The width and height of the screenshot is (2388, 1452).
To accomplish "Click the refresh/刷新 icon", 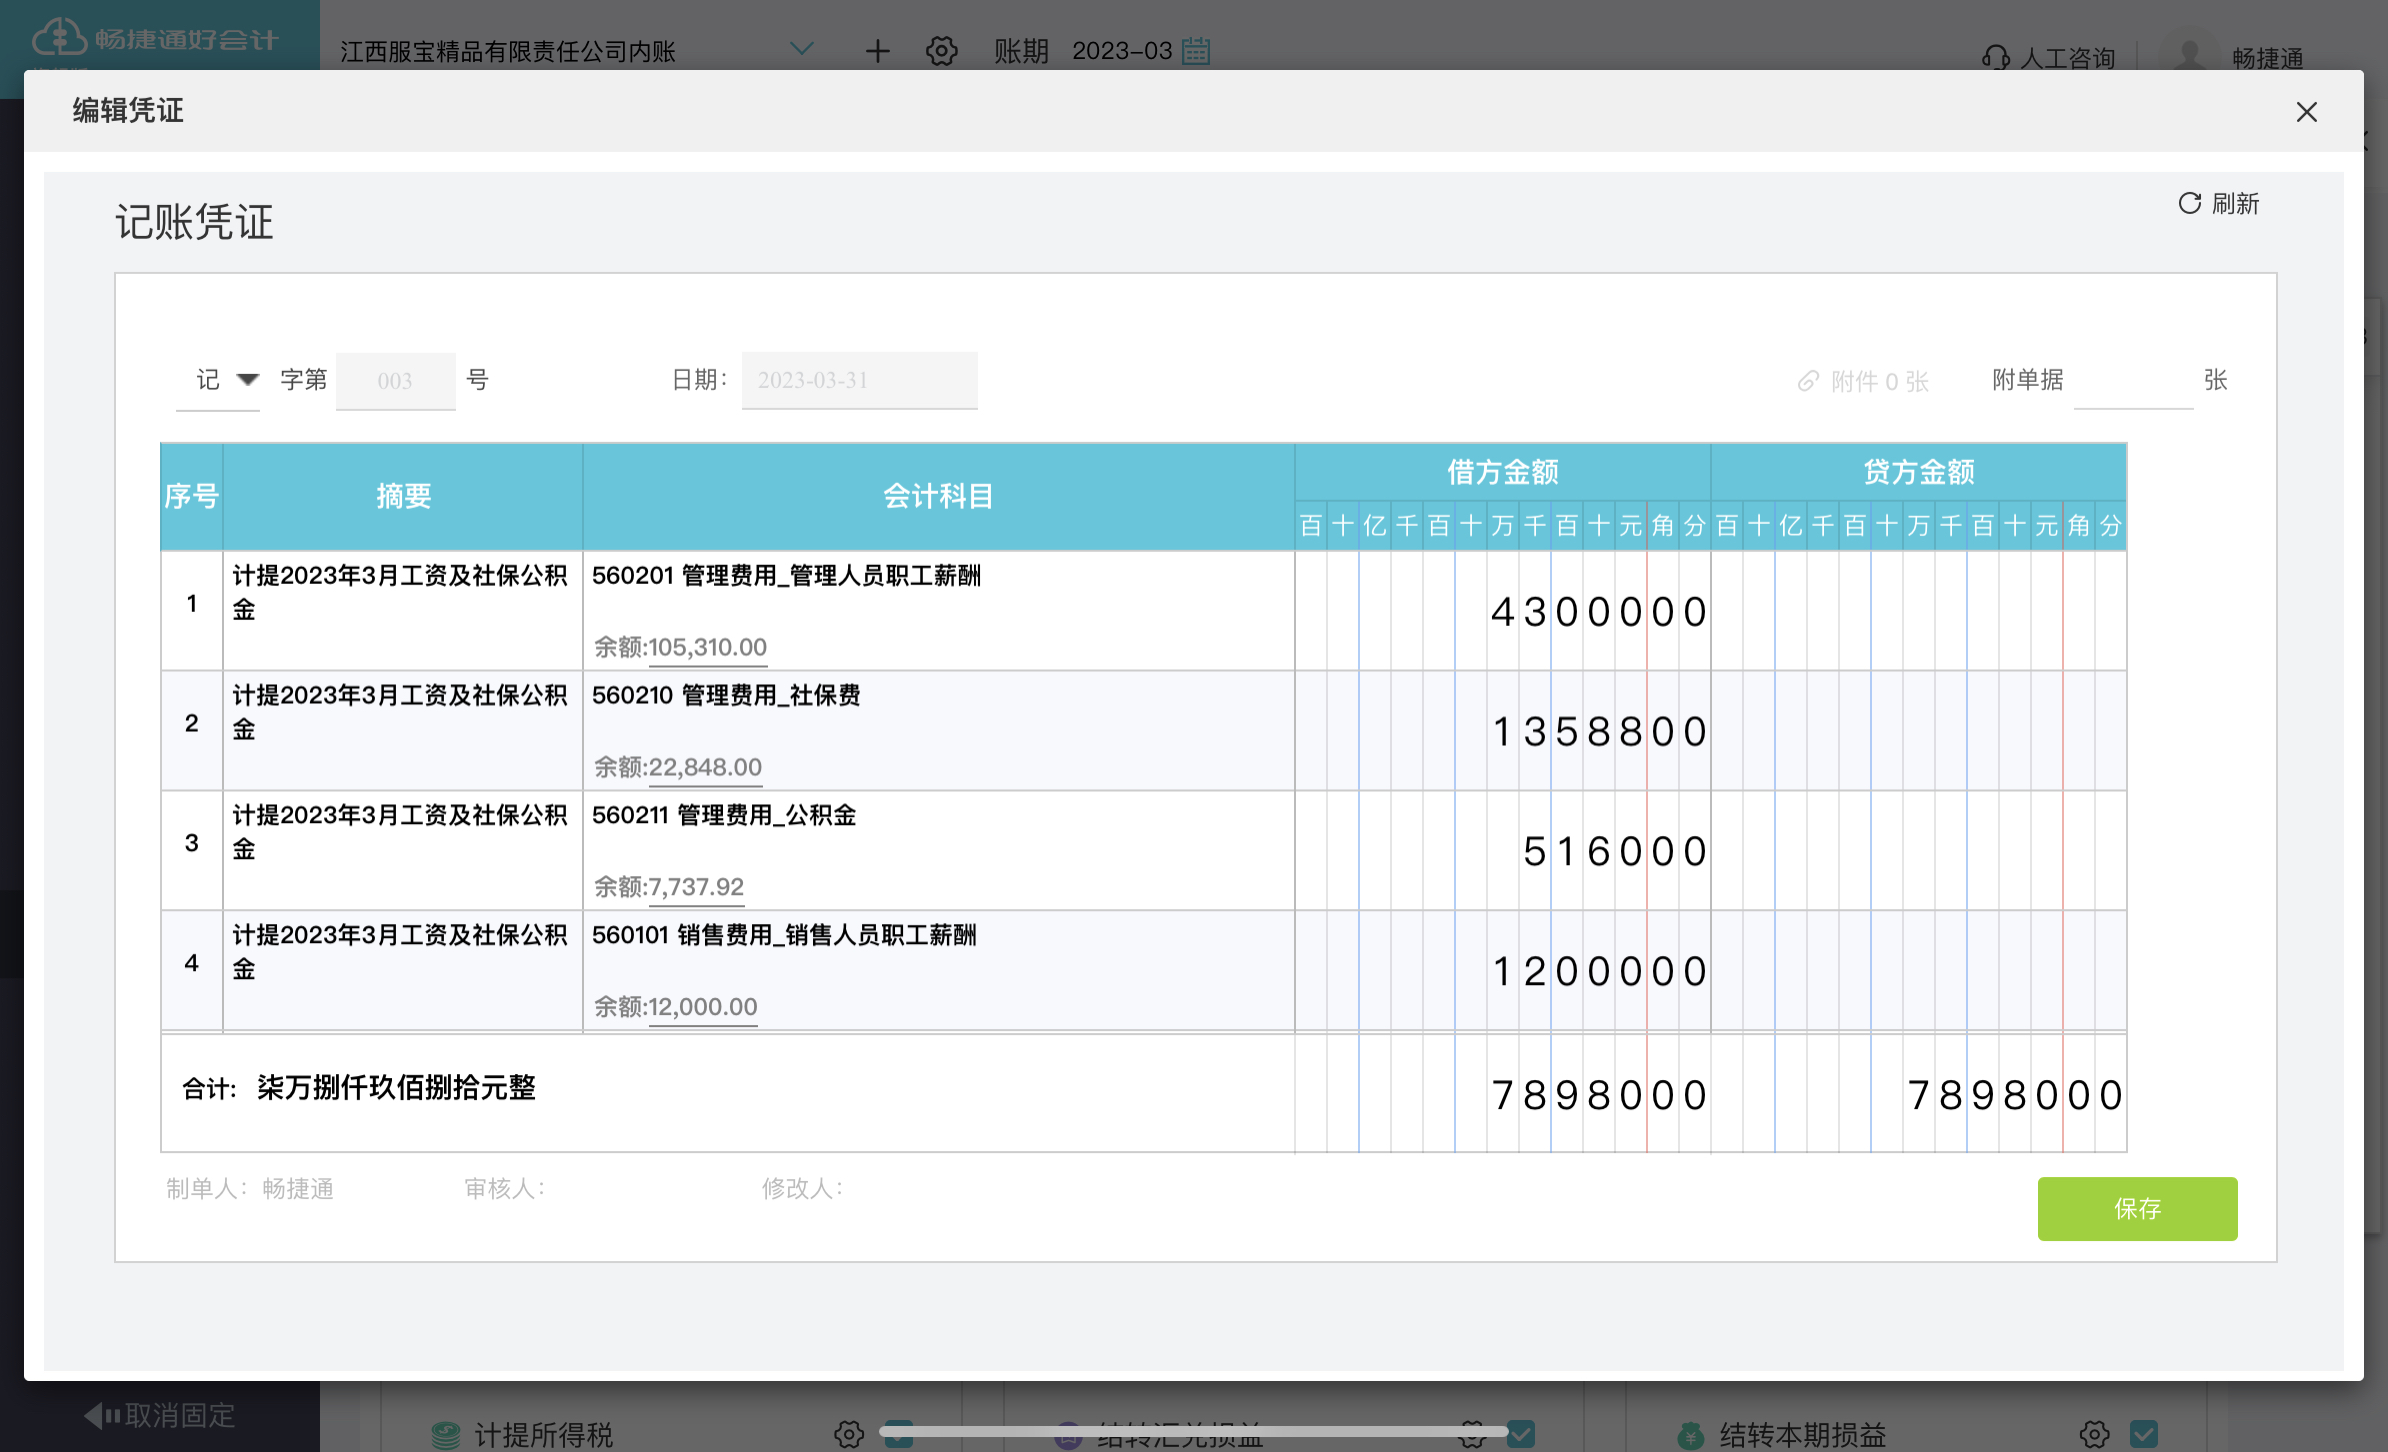I will click(x=2188, y=205).
